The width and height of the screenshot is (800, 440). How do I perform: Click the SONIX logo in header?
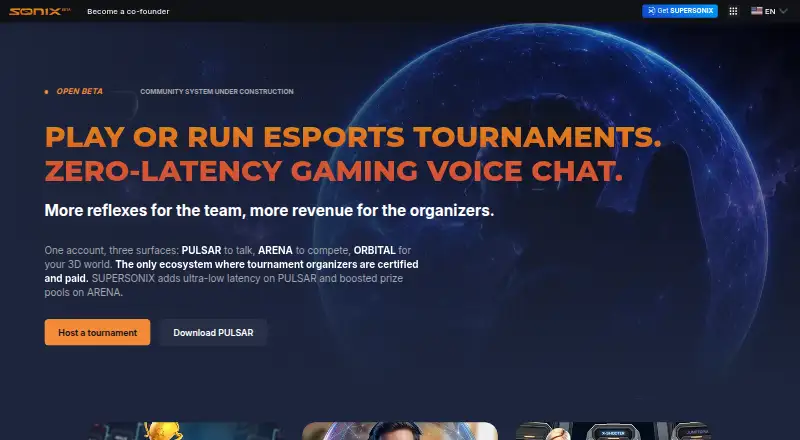click(39, 11)
